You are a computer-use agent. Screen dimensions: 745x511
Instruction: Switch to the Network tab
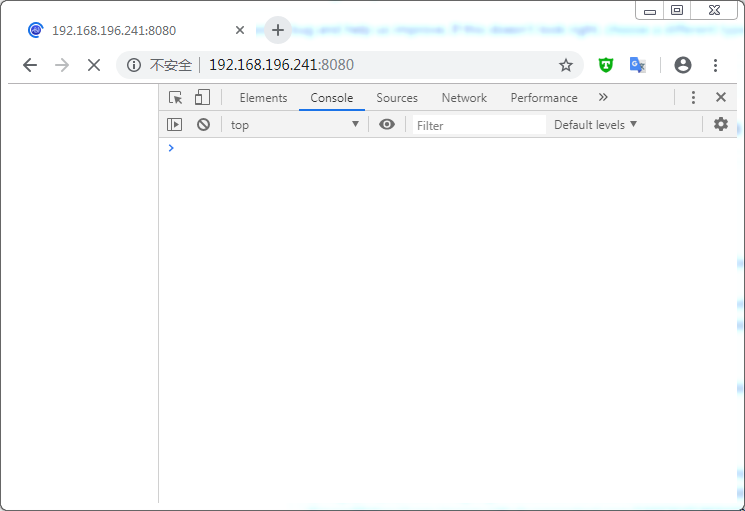pos(464,98)
